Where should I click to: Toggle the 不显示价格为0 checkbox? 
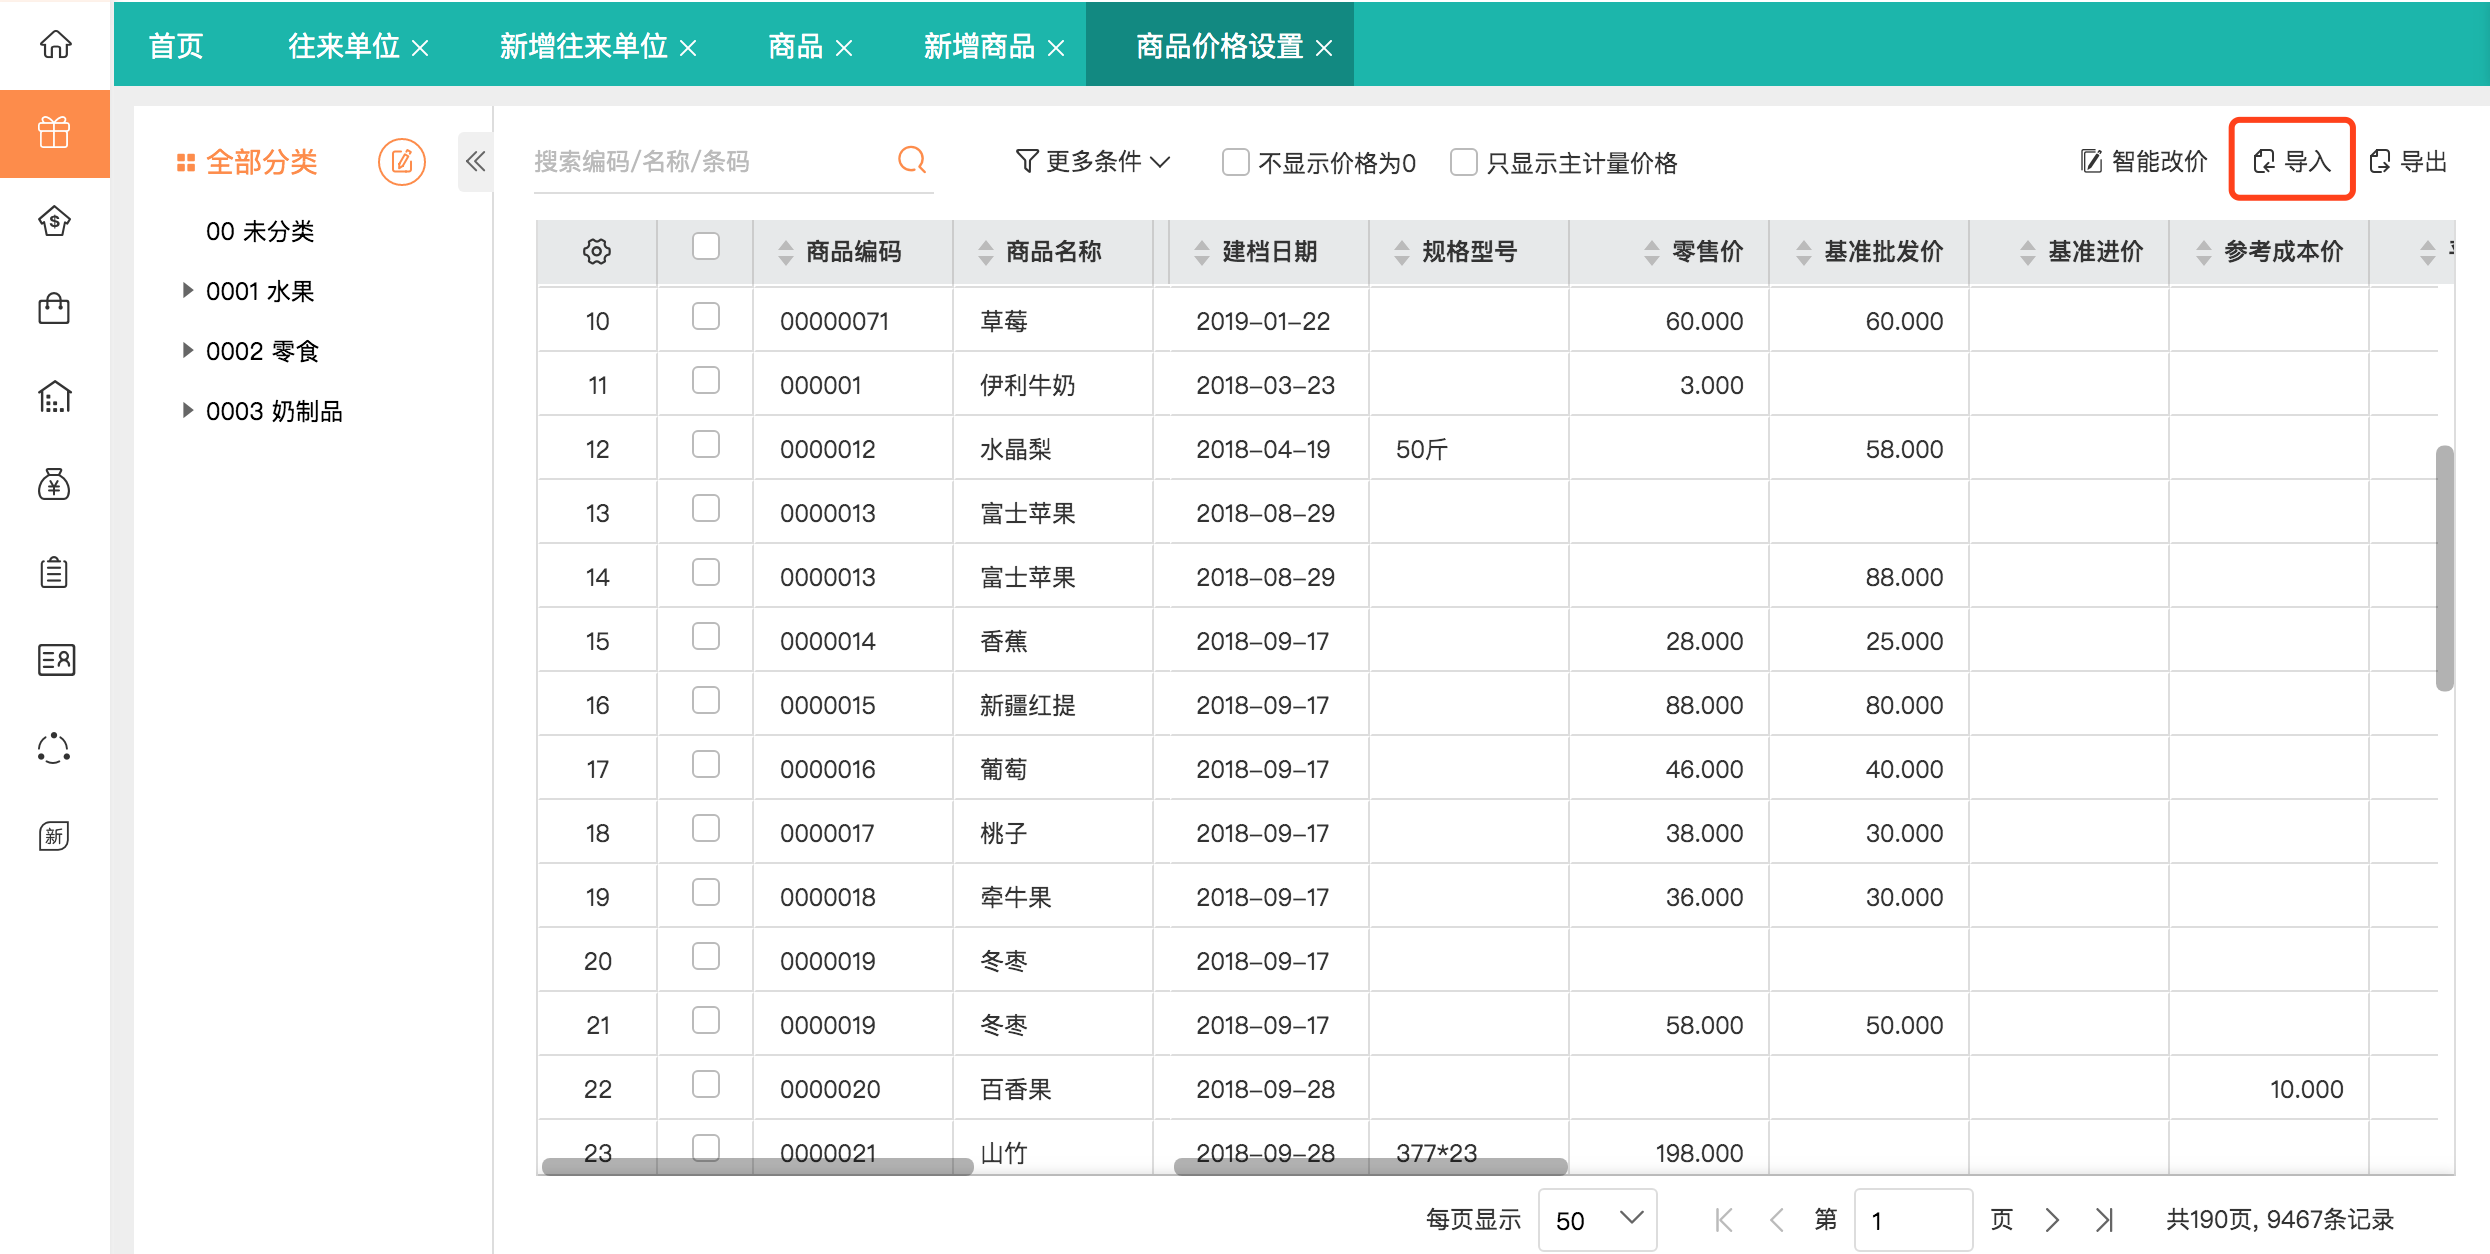click(x=1238, y=160)
